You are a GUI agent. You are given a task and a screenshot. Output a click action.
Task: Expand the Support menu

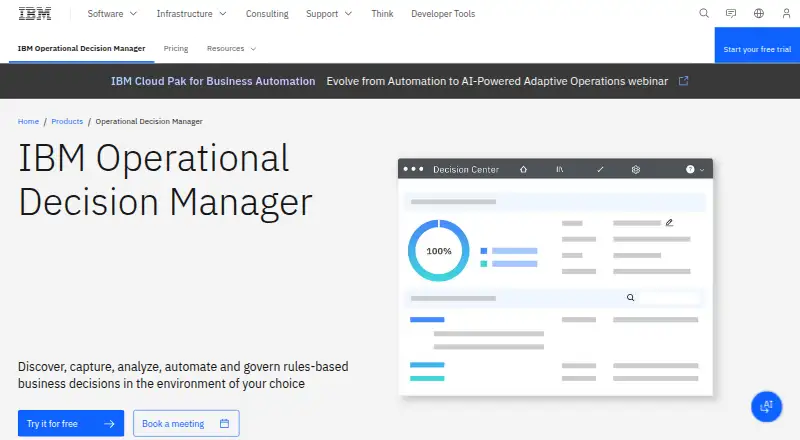click(x=329, y=14)
